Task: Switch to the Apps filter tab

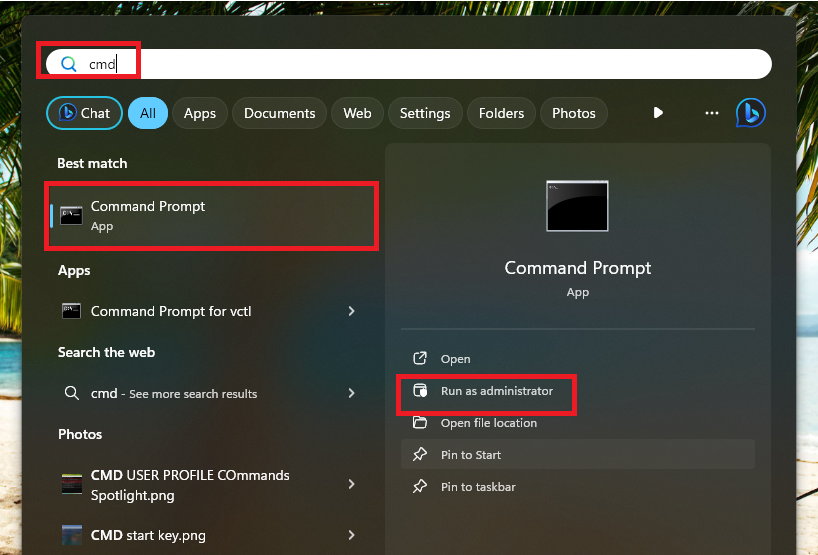Action: tap(200, 113)
